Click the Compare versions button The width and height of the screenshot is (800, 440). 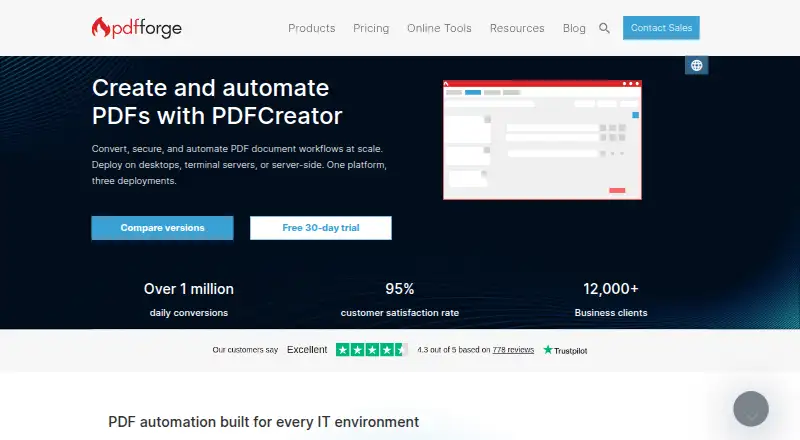click(162, 228)
